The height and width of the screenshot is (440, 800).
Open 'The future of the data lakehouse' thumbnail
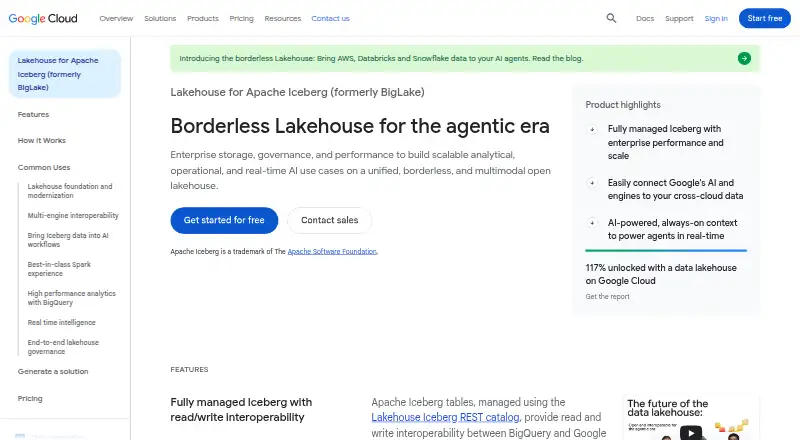[x=690, y=418]
